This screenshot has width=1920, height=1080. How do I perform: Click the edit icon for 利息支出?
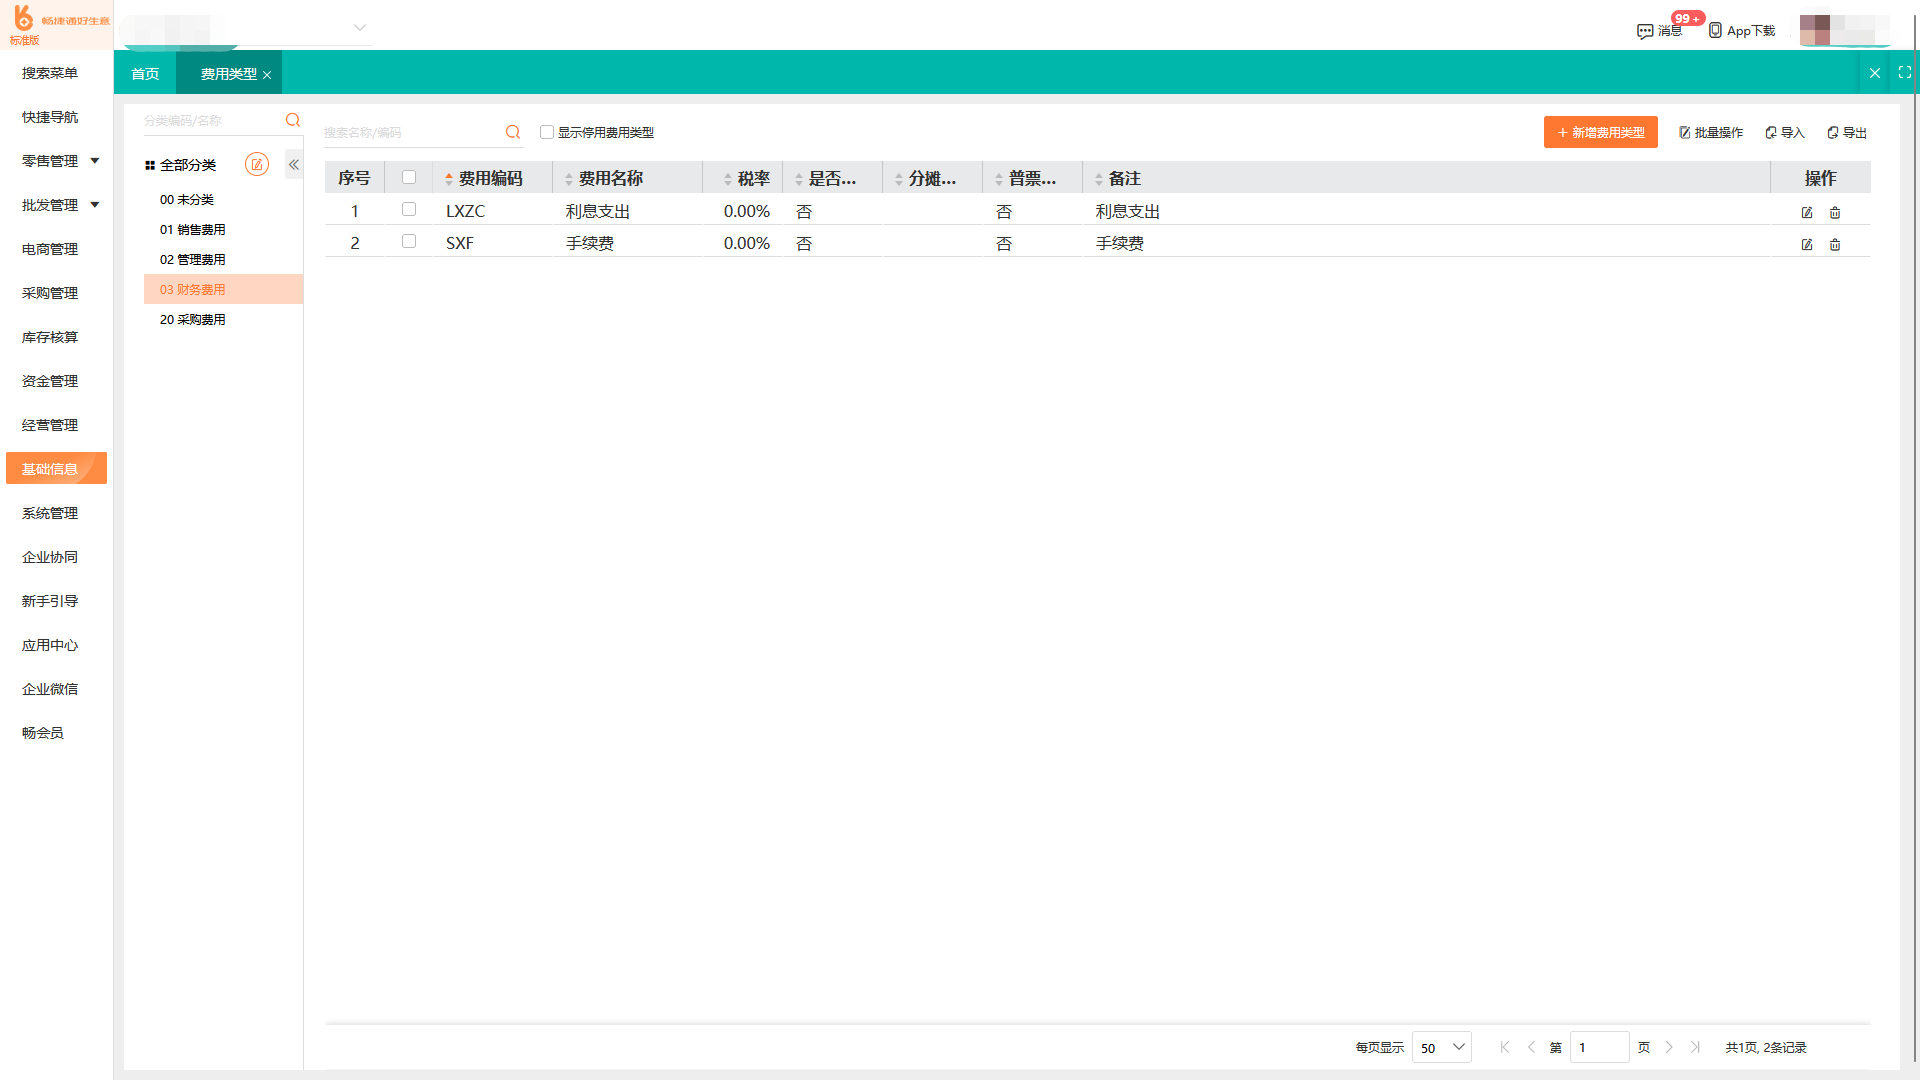[1807, 212]
